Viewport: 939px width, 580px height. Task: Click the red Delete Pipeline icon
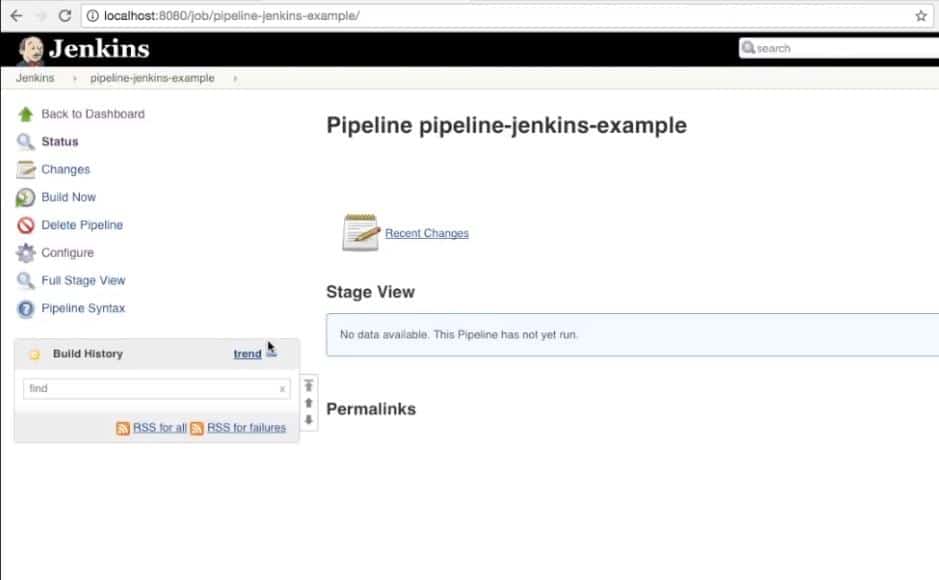tap(25, 225)
